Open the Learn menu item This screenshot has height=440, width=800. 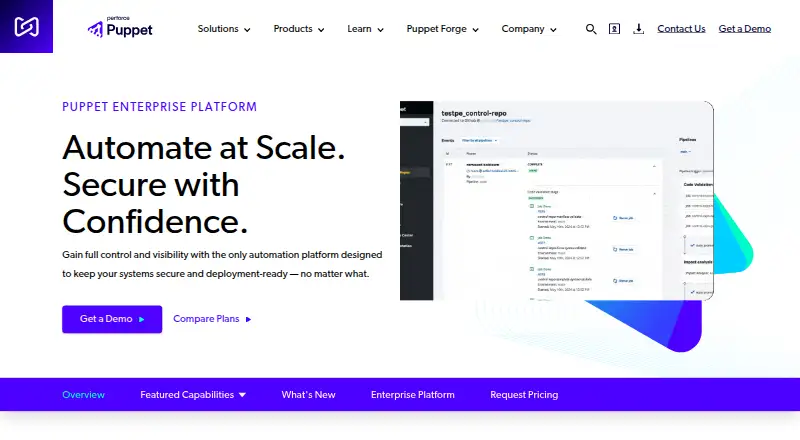tap(359, 29)
